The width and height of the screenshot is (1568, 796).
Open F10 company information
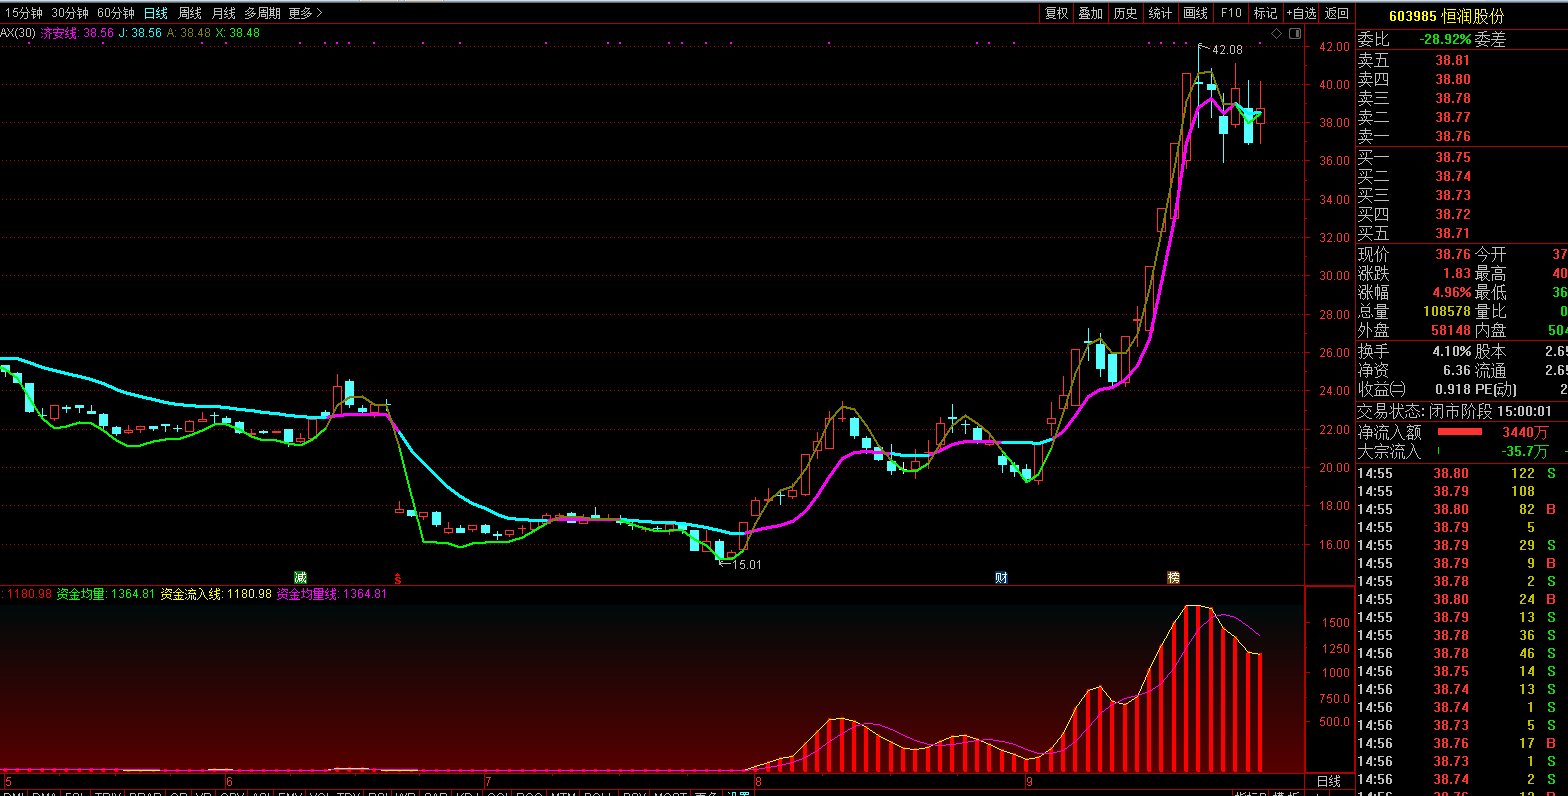pyautogui.click(x=1231, y=13)
